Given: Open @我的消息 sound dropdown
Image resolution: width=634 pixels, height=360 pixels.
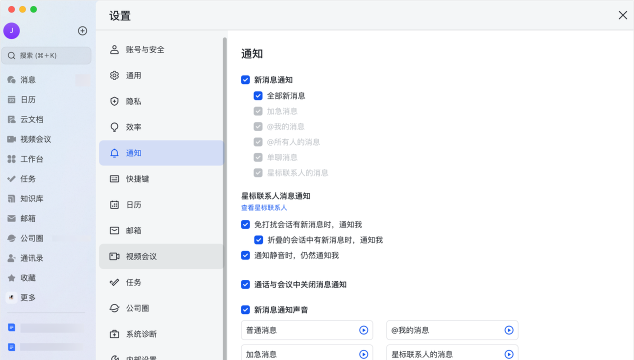Looking at the screenshot, I should [x=452, y=330].
